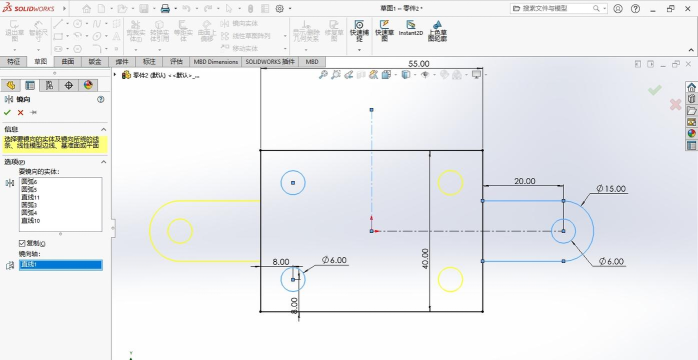
Task: Expand the SOLIDWORKS menu arrow beside logo
Action: (64, 8)
